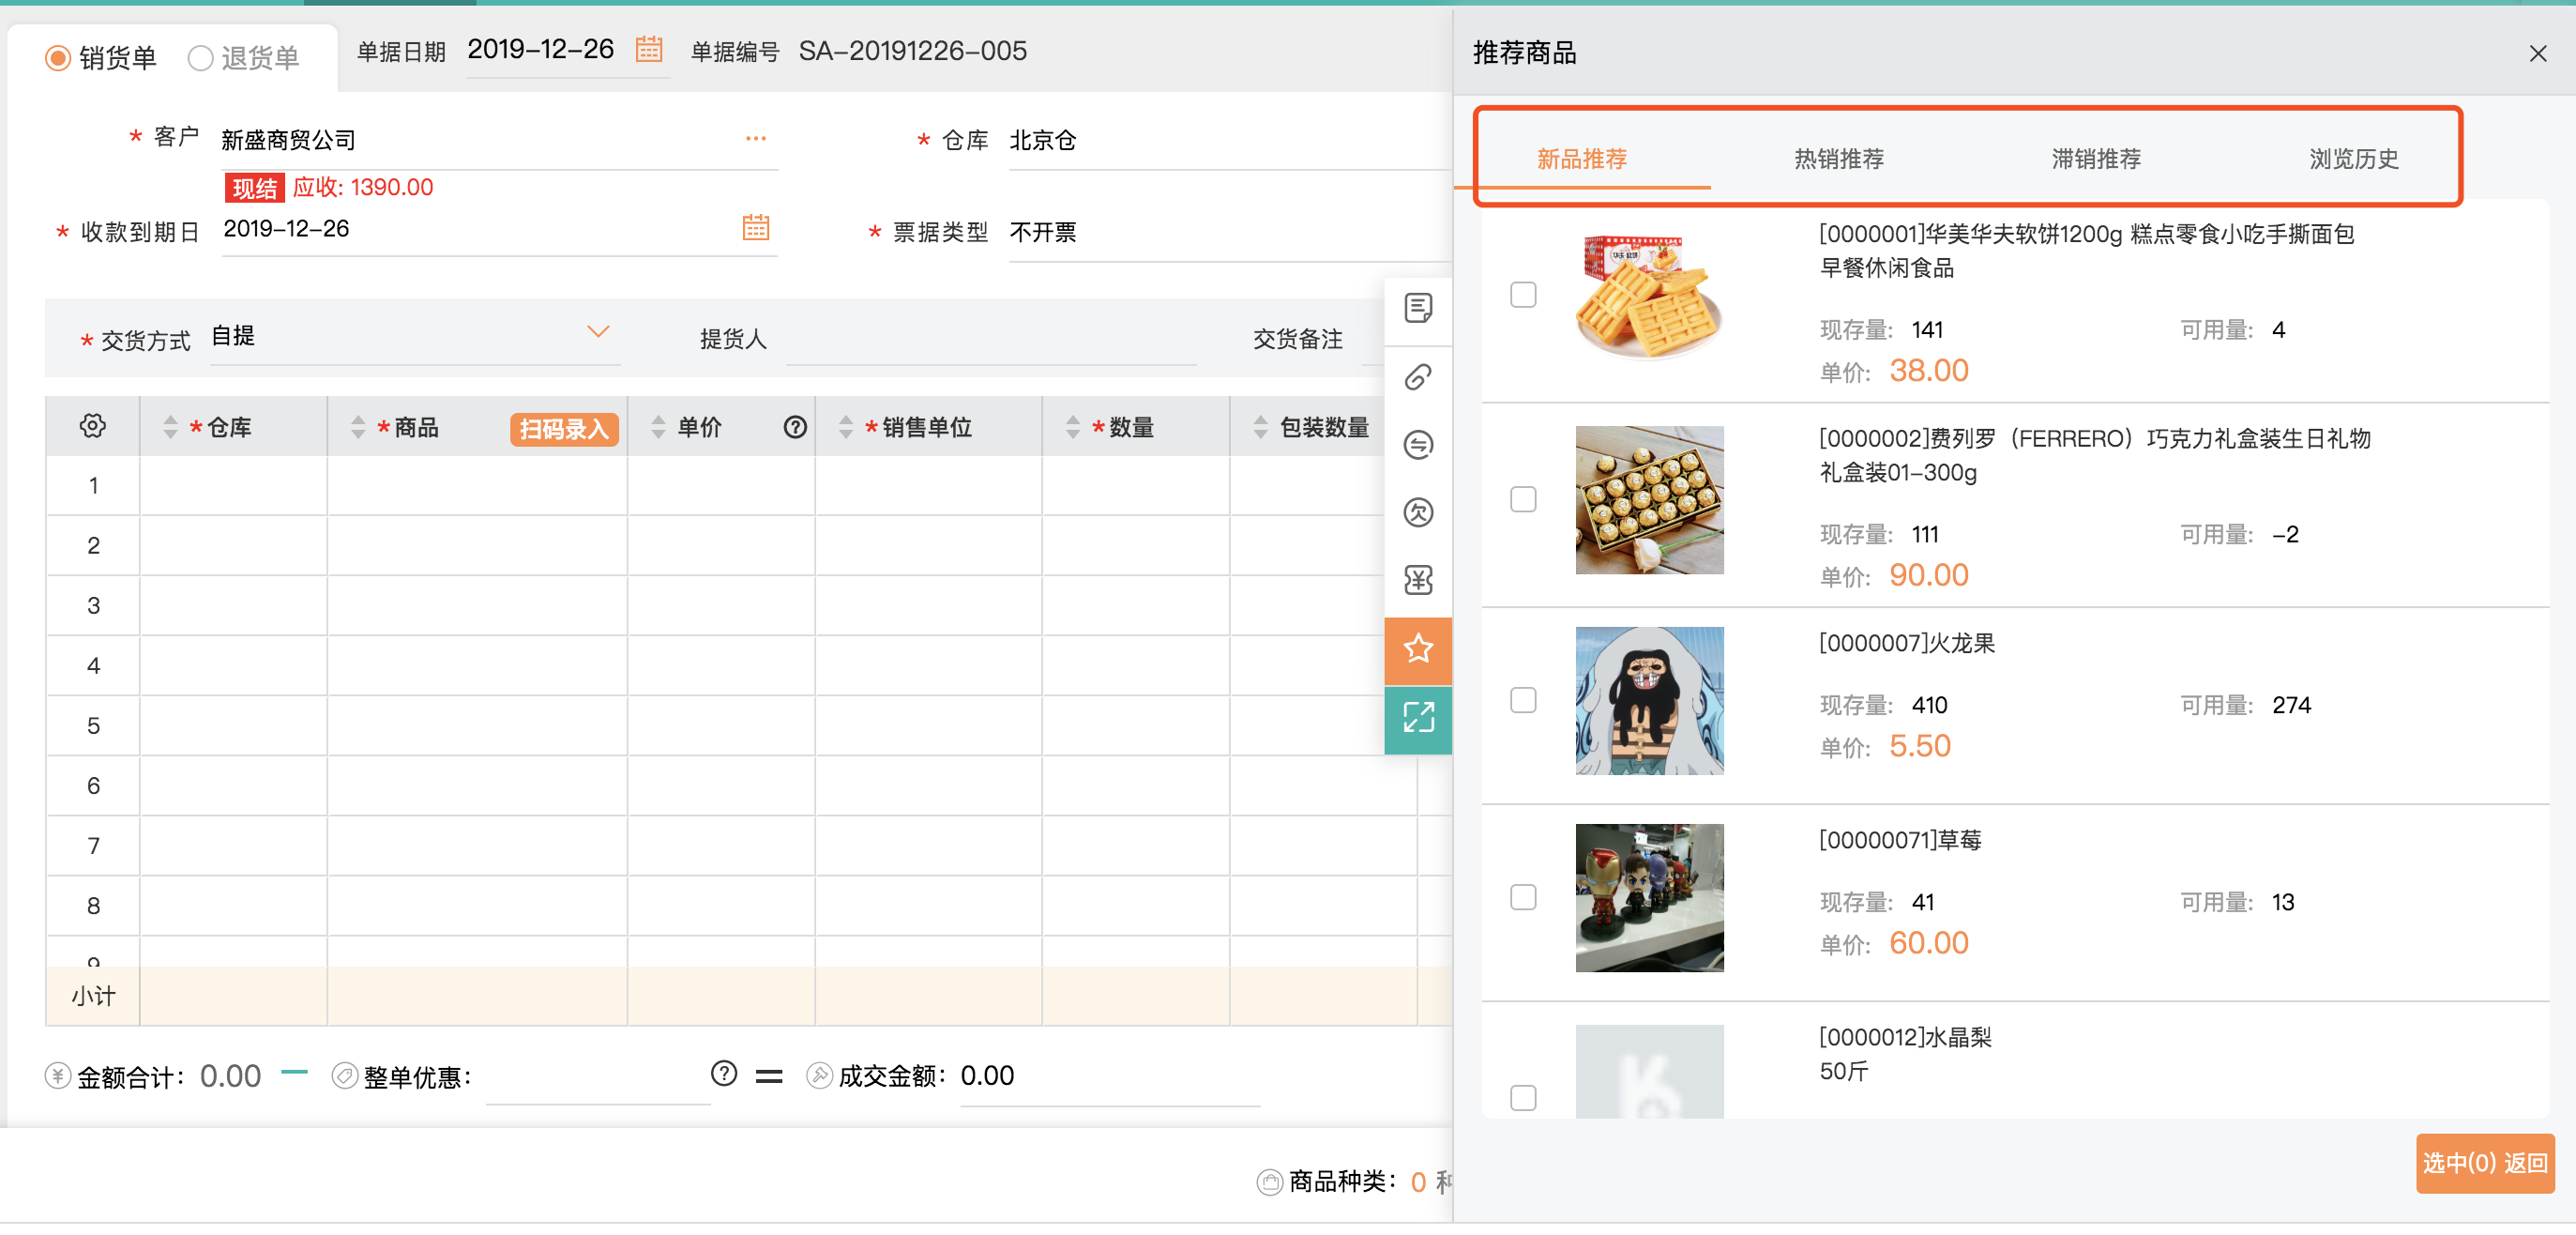This screenshot has width=2576, height=1235.
Task: Click the expand/fullscreen icon on sidebar
Action: (1417, 719)
